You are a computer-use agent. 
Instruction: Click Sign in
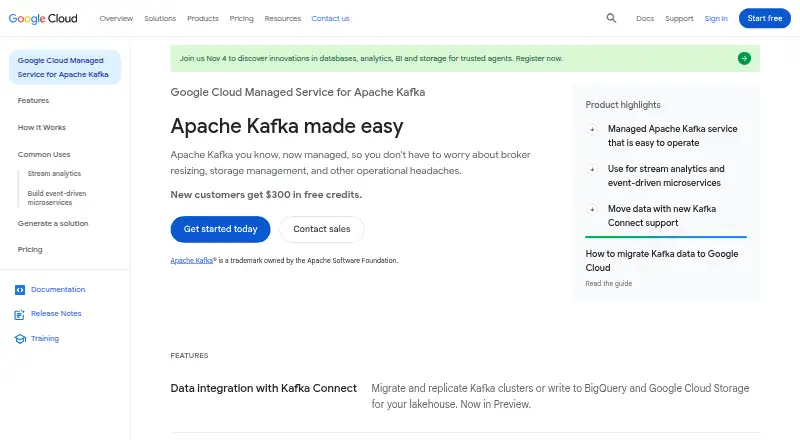[x=716, y=18]
